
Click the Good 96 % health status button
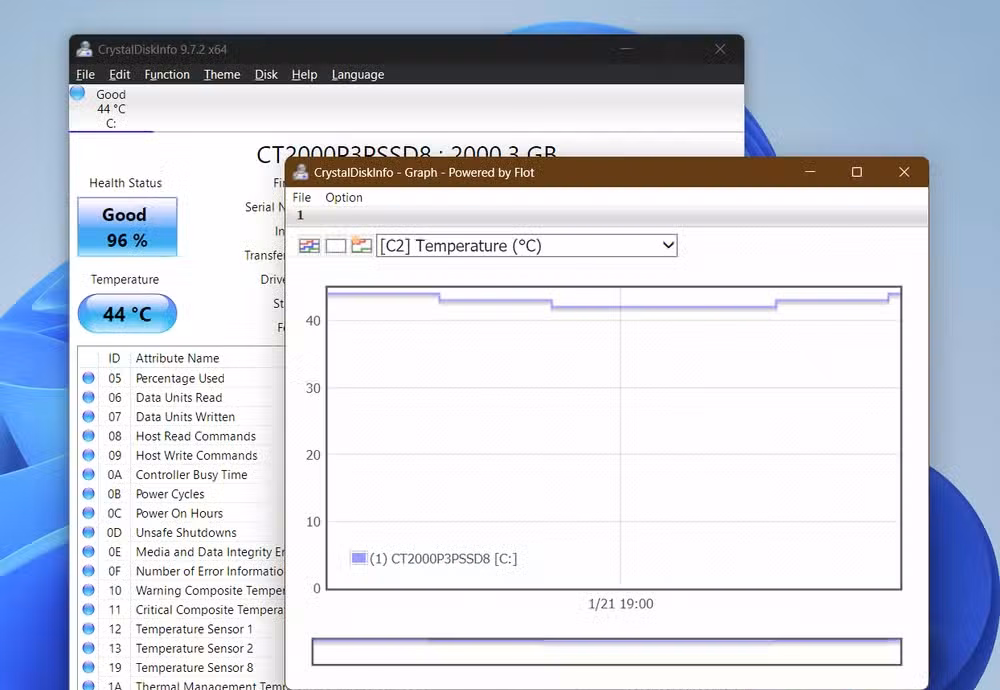pos(127,227)
